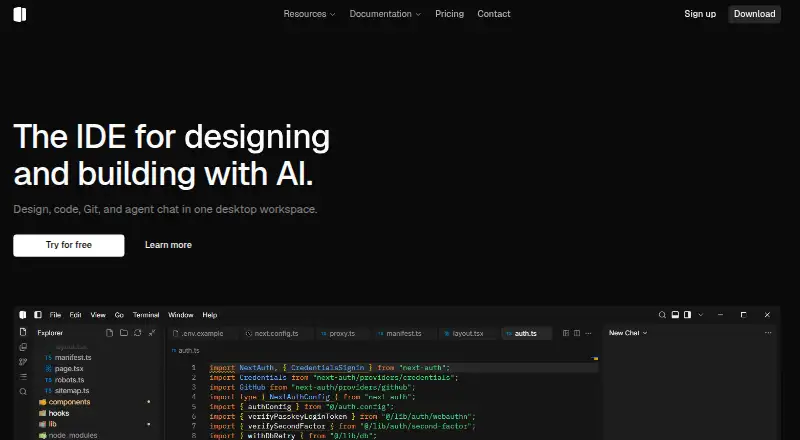Open the stacked-pages icon in activity bar

tap(23, 347)
